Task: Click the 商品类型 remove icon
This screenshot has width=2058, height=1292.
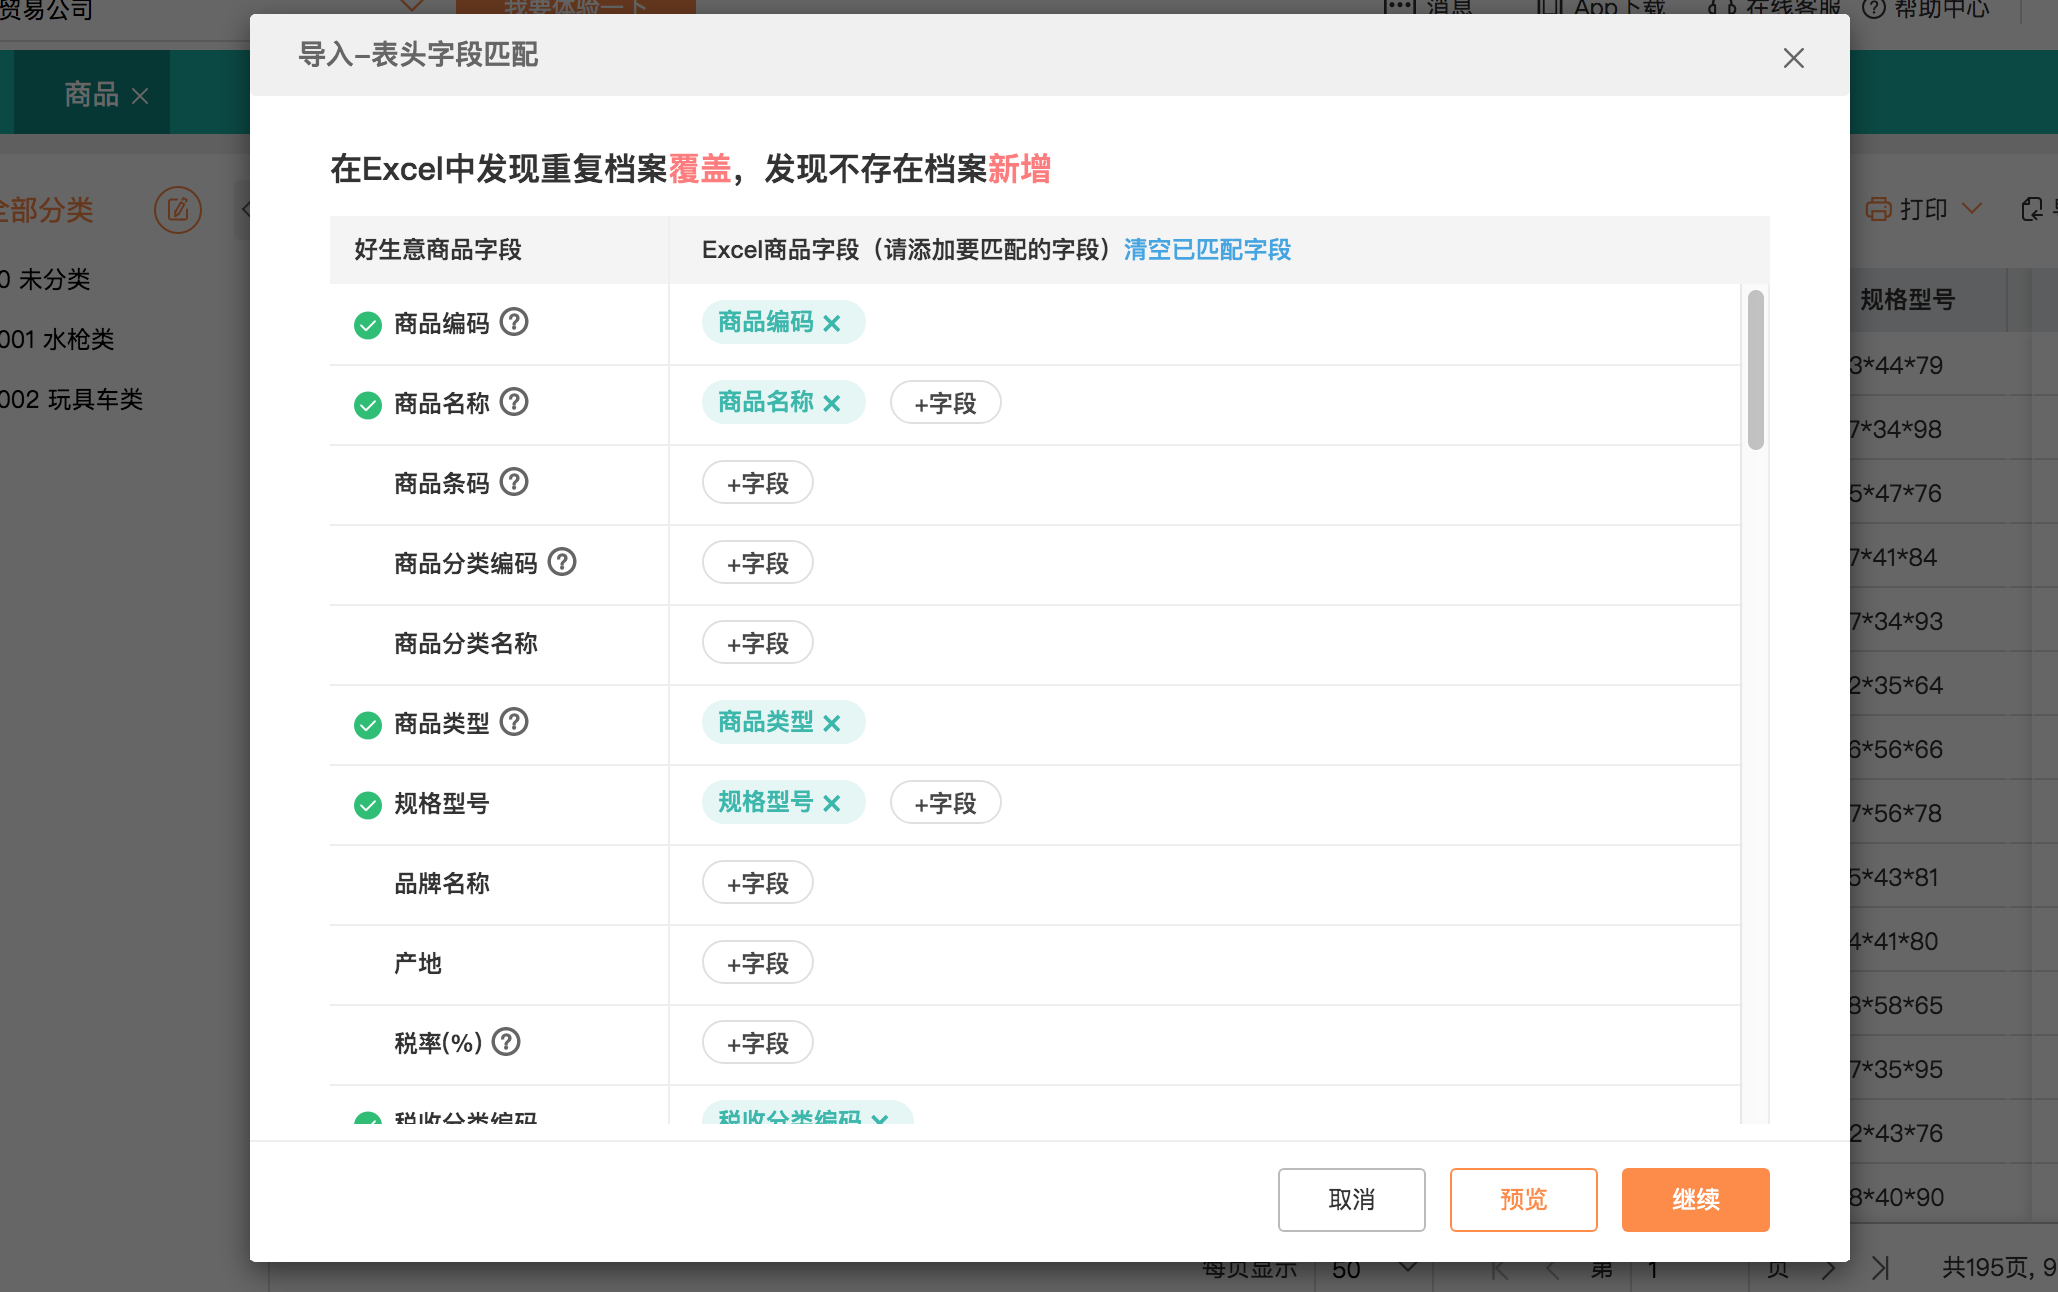Action: pyautogui.click(x=830, y=723)
